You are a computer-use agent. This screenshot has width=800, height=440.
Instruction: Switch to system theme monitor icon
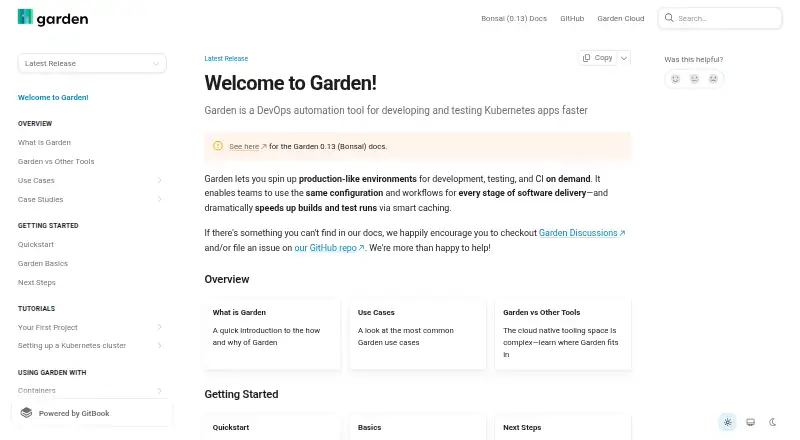(751, 422)
